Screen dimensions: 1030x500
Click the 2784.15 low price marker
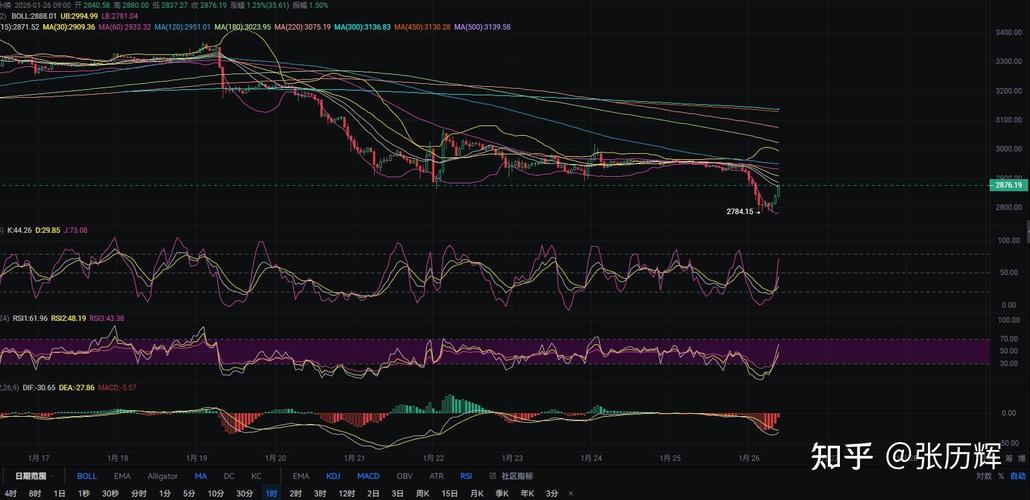[x=741, y=211]
